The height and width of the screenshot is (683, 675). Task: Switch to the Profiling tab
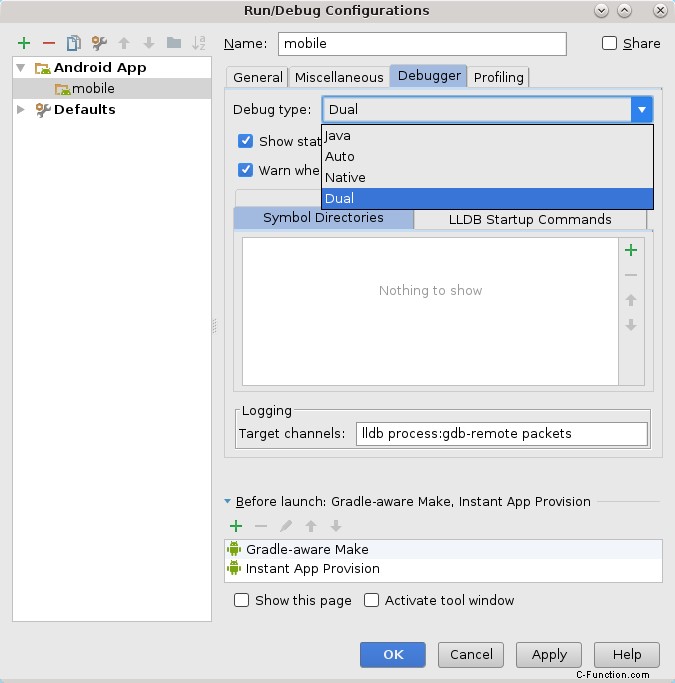tap(498, 77)
